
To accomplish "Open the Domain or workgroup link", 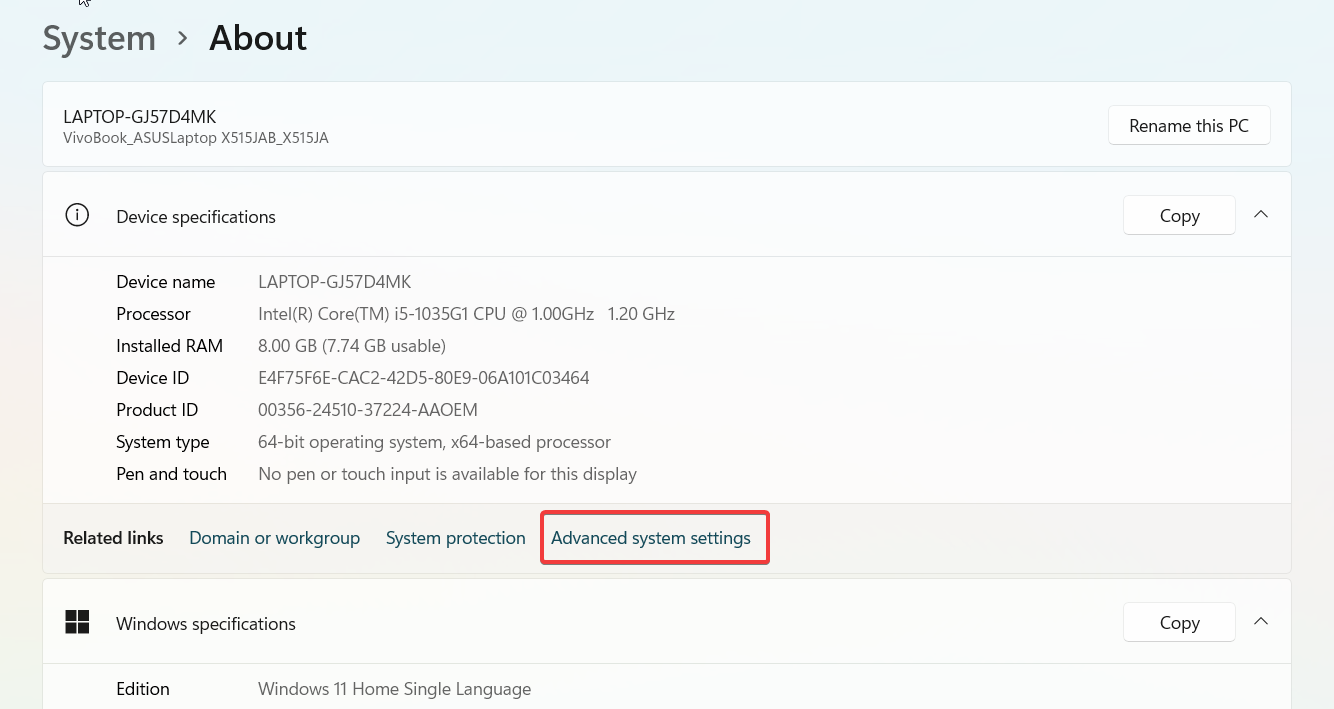I will (x=274, y=538).
